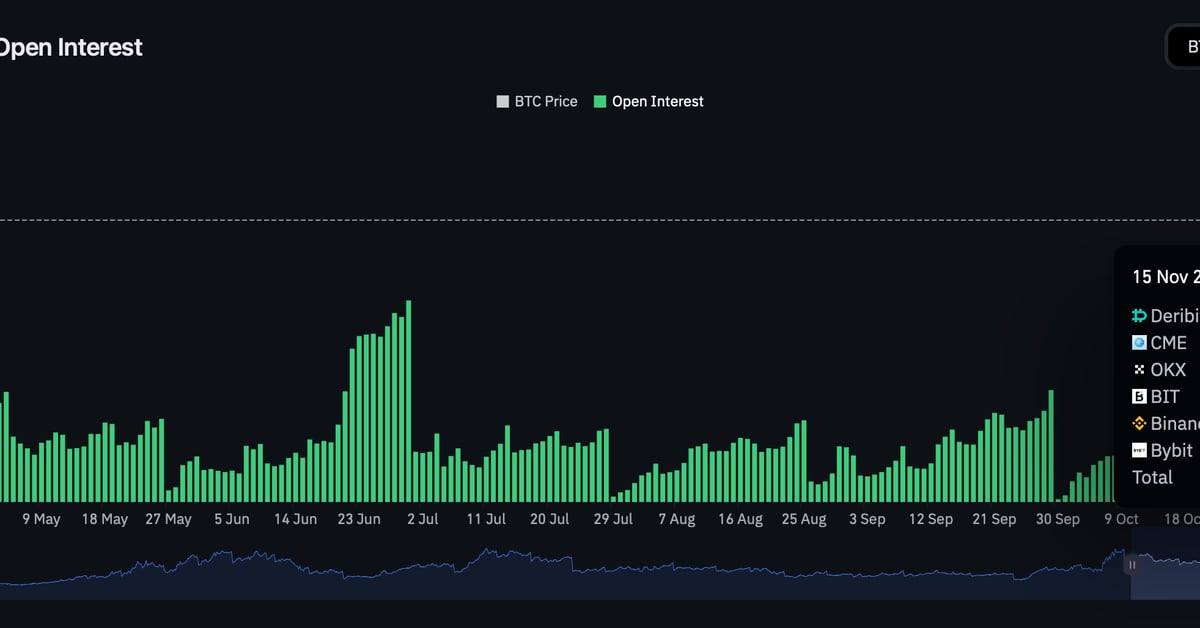Click the gray BTC Price legend swatch
Screen dimensions: 1200x628
tap(503, 101)
